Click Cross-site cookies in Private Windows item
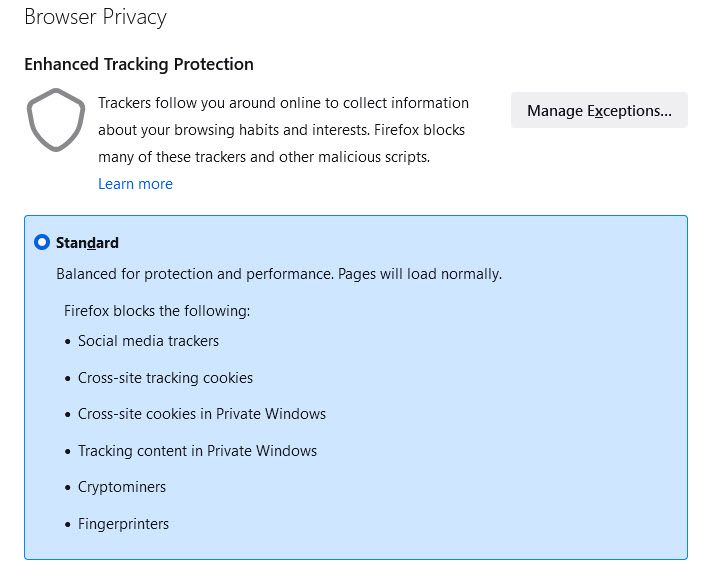This screenshot has height=562, width=702. pos(202,414)
